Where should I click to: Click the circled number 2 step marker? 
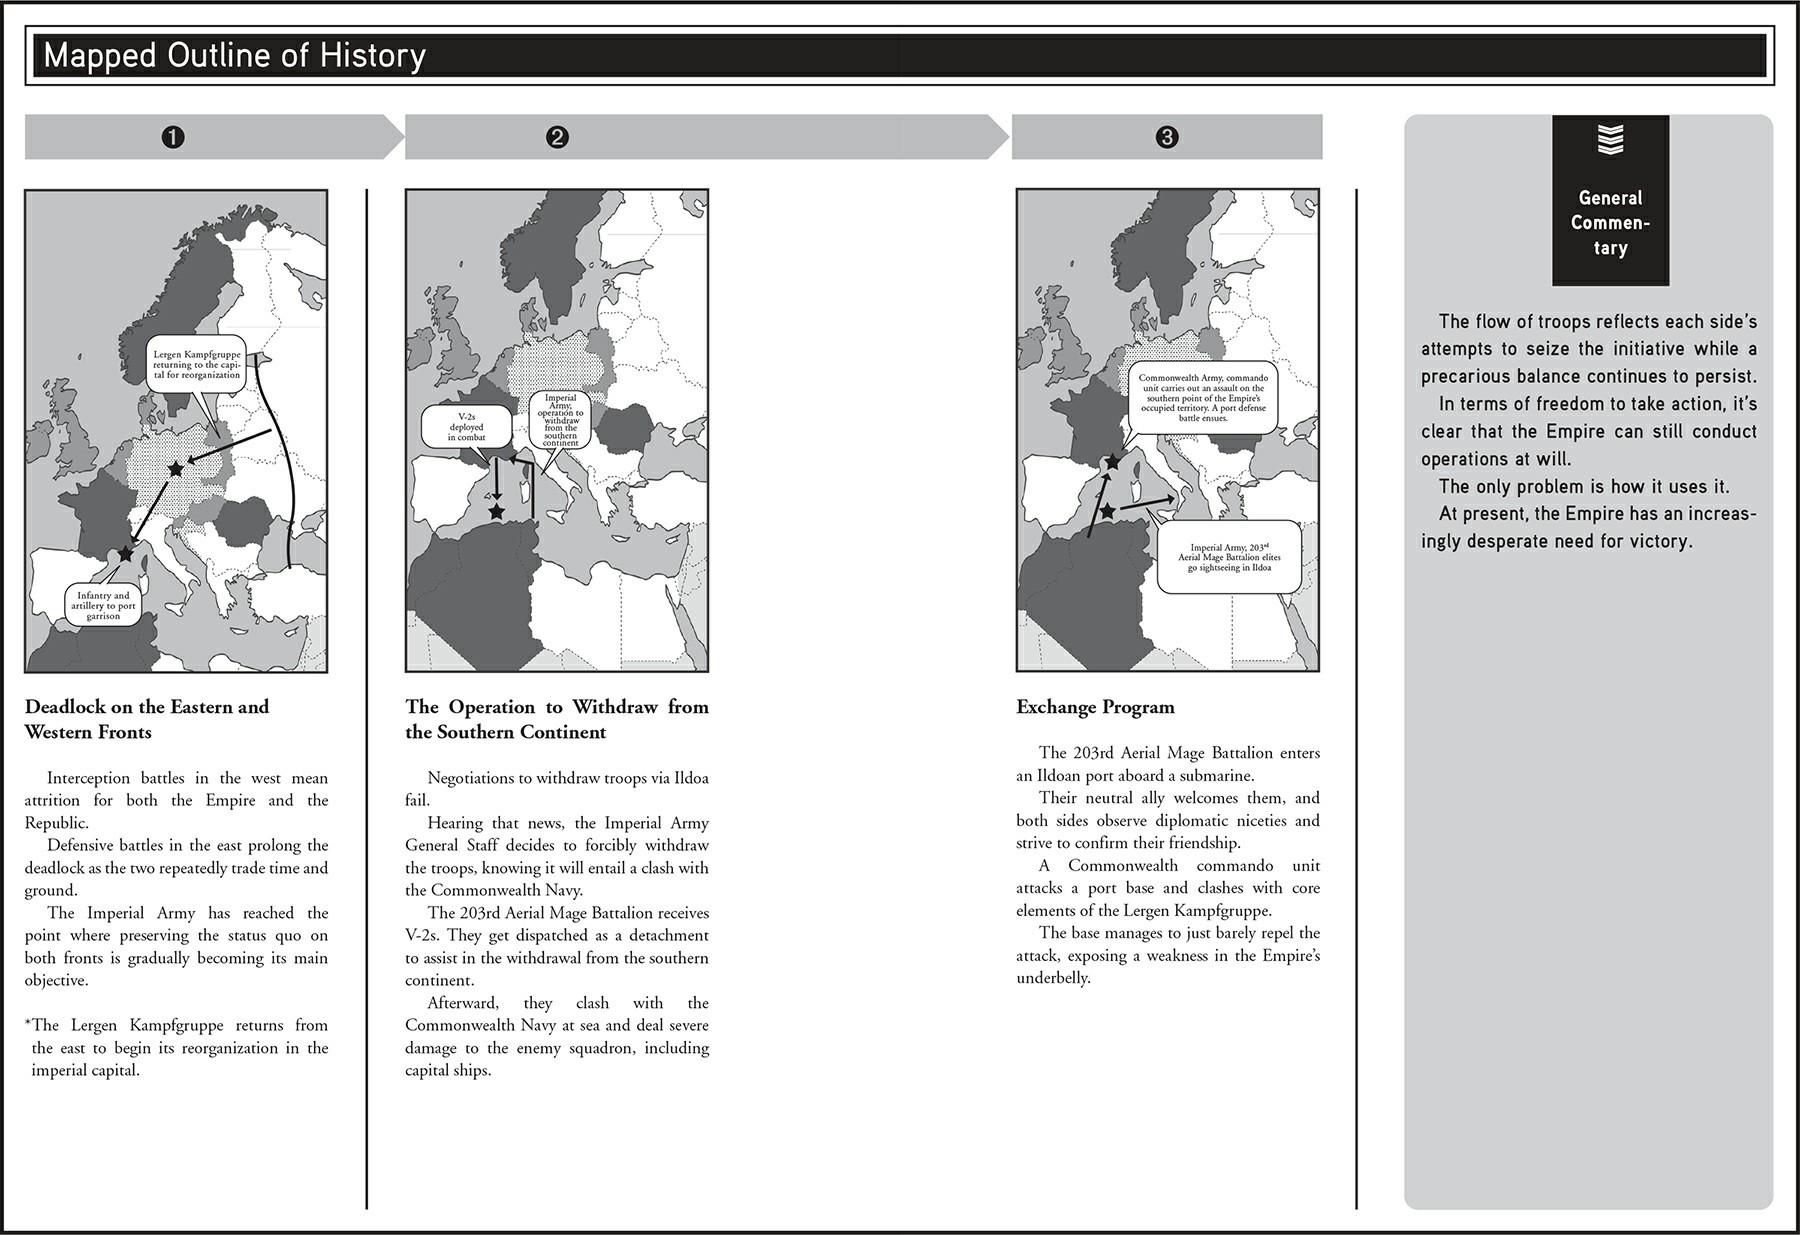(558, 137)
